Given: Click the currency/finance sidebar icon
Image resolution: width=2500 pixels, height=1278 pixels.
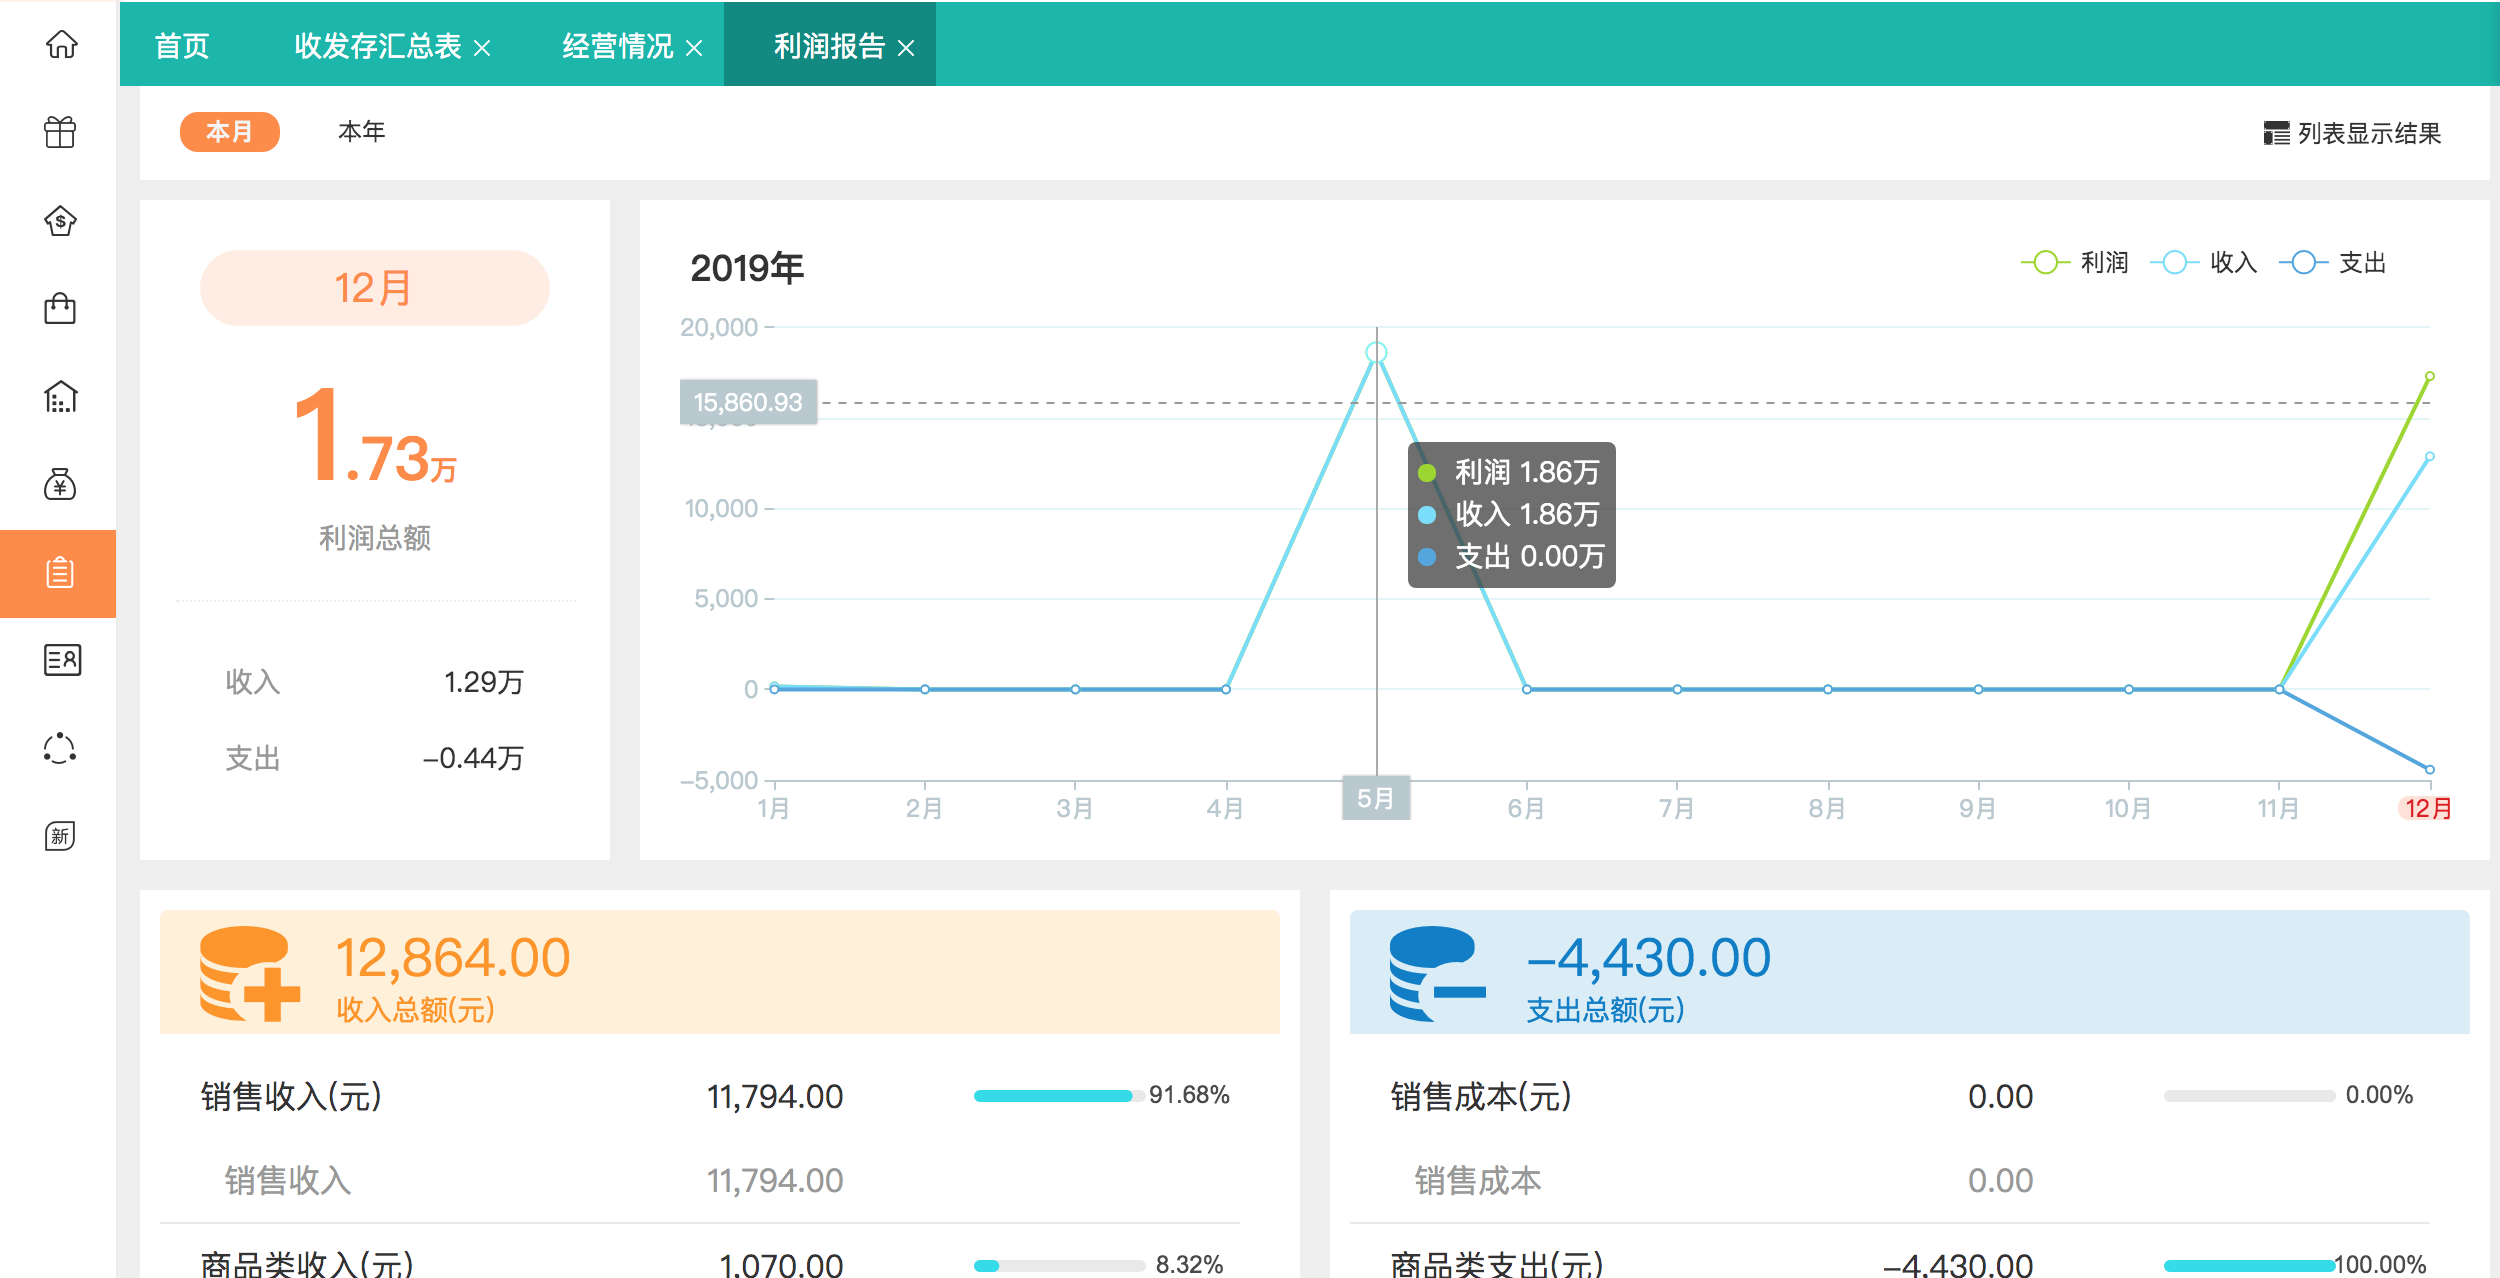Looking at the screenshot, I should [x=64, y=484].
